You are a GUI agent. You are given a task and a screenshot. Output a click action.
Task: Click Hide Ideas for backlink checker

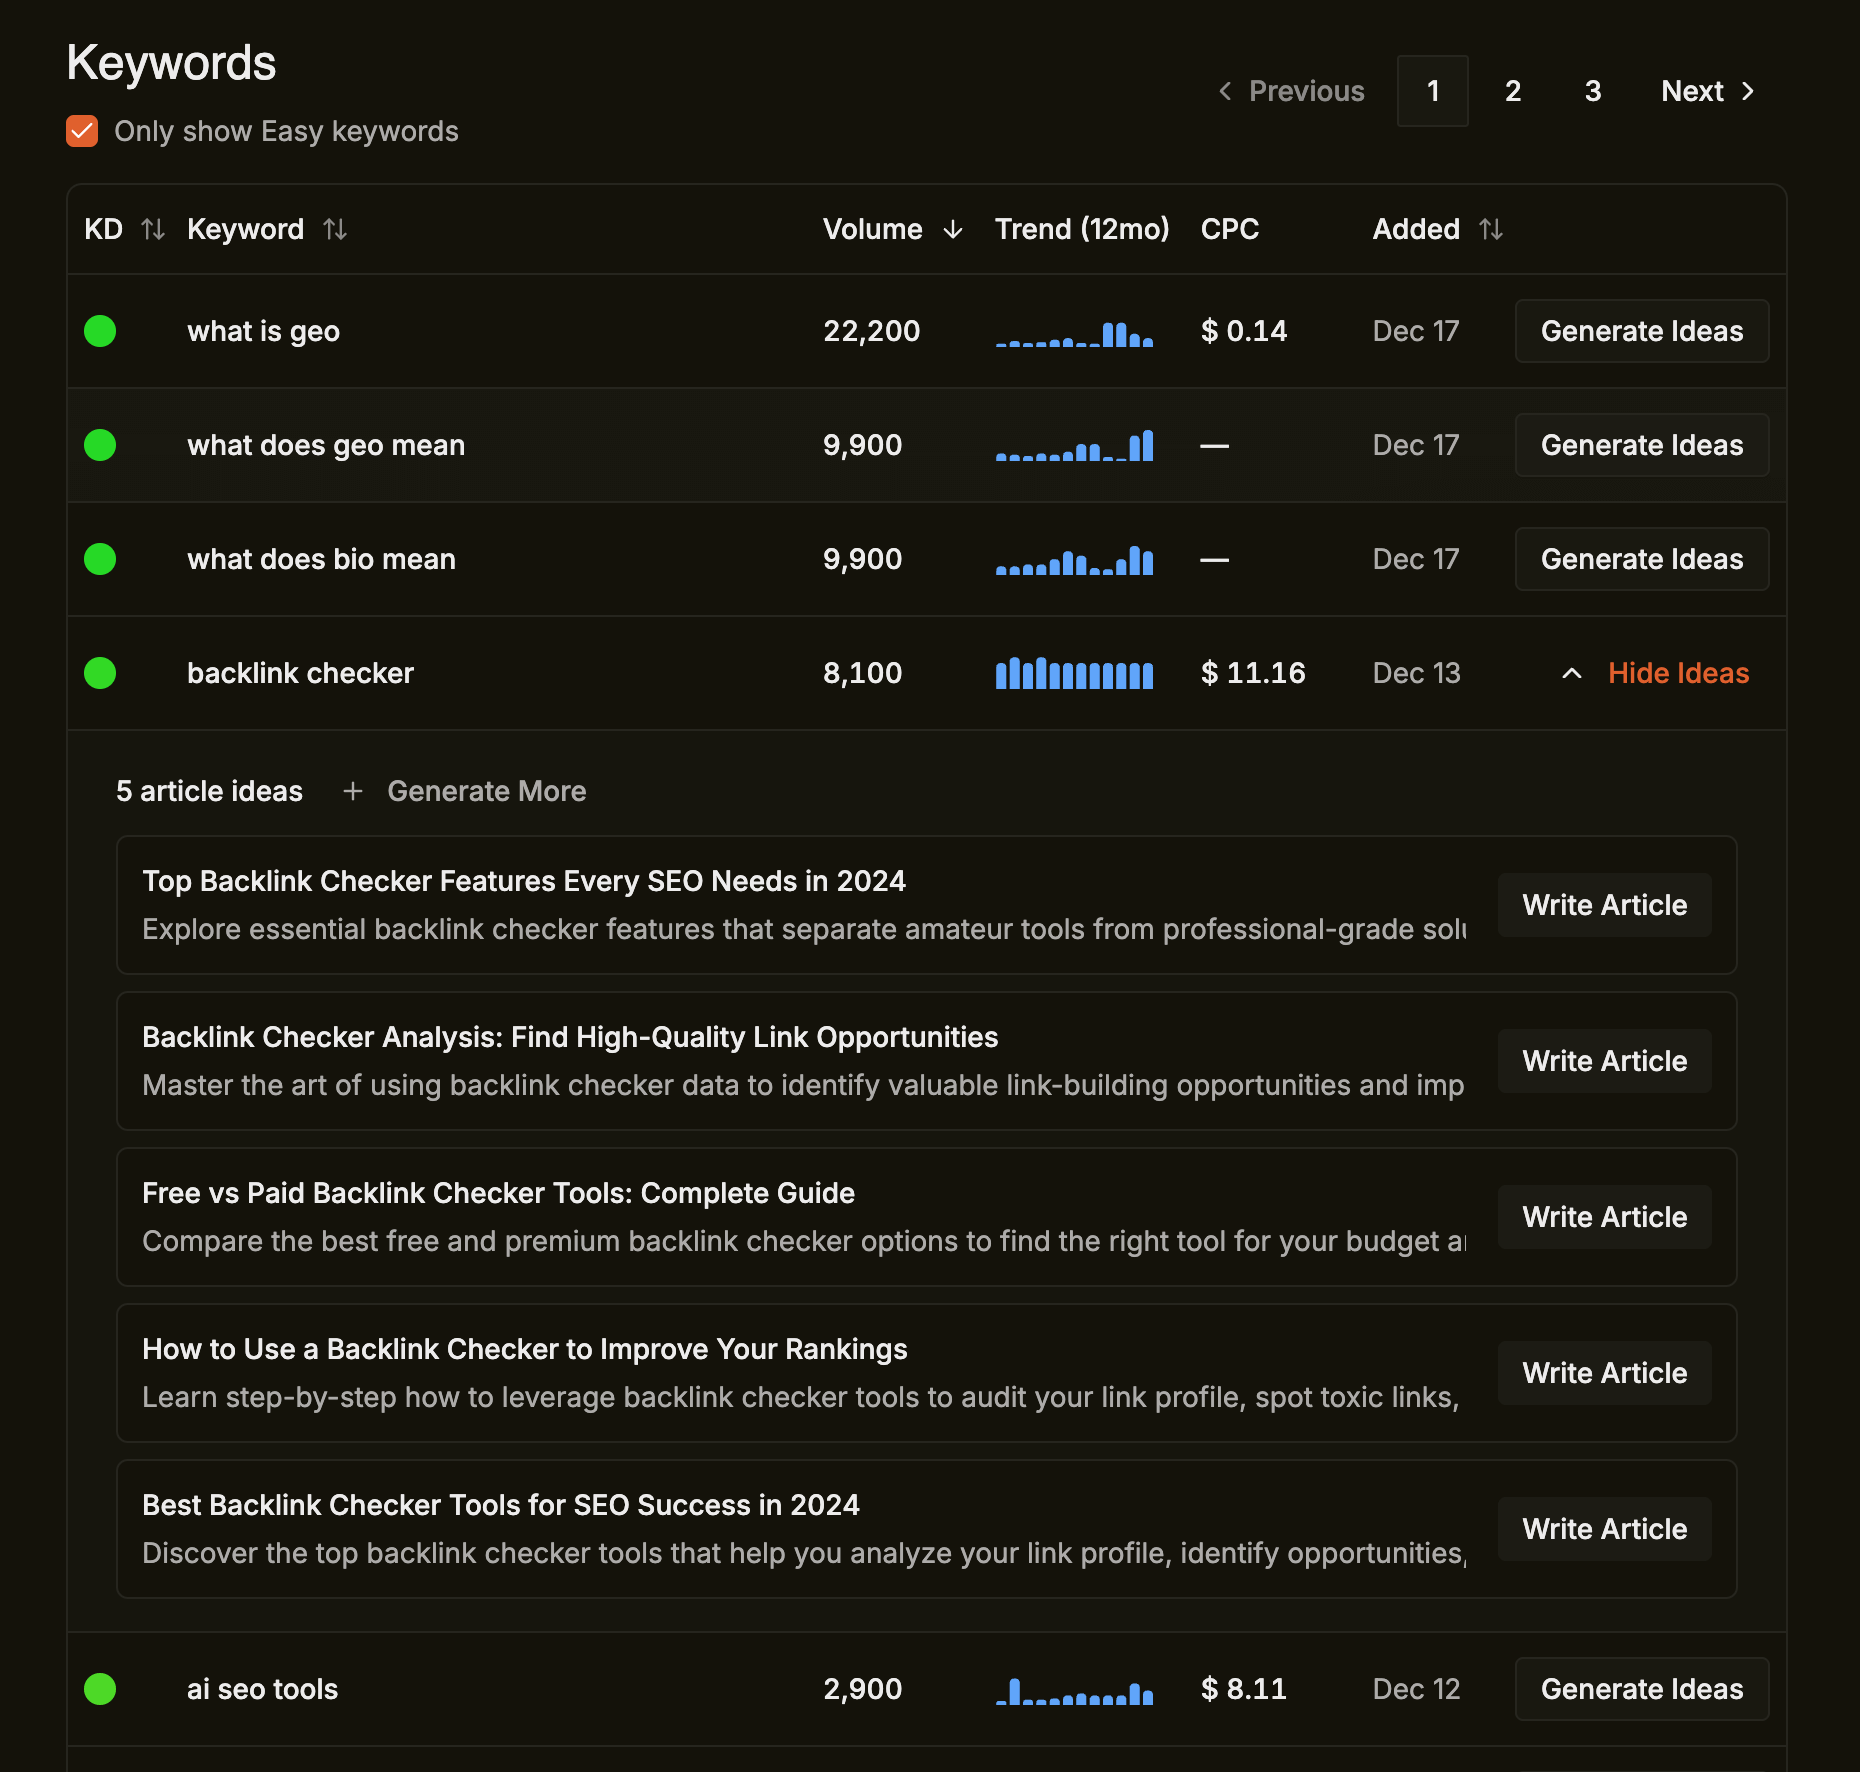(1677, 673)
